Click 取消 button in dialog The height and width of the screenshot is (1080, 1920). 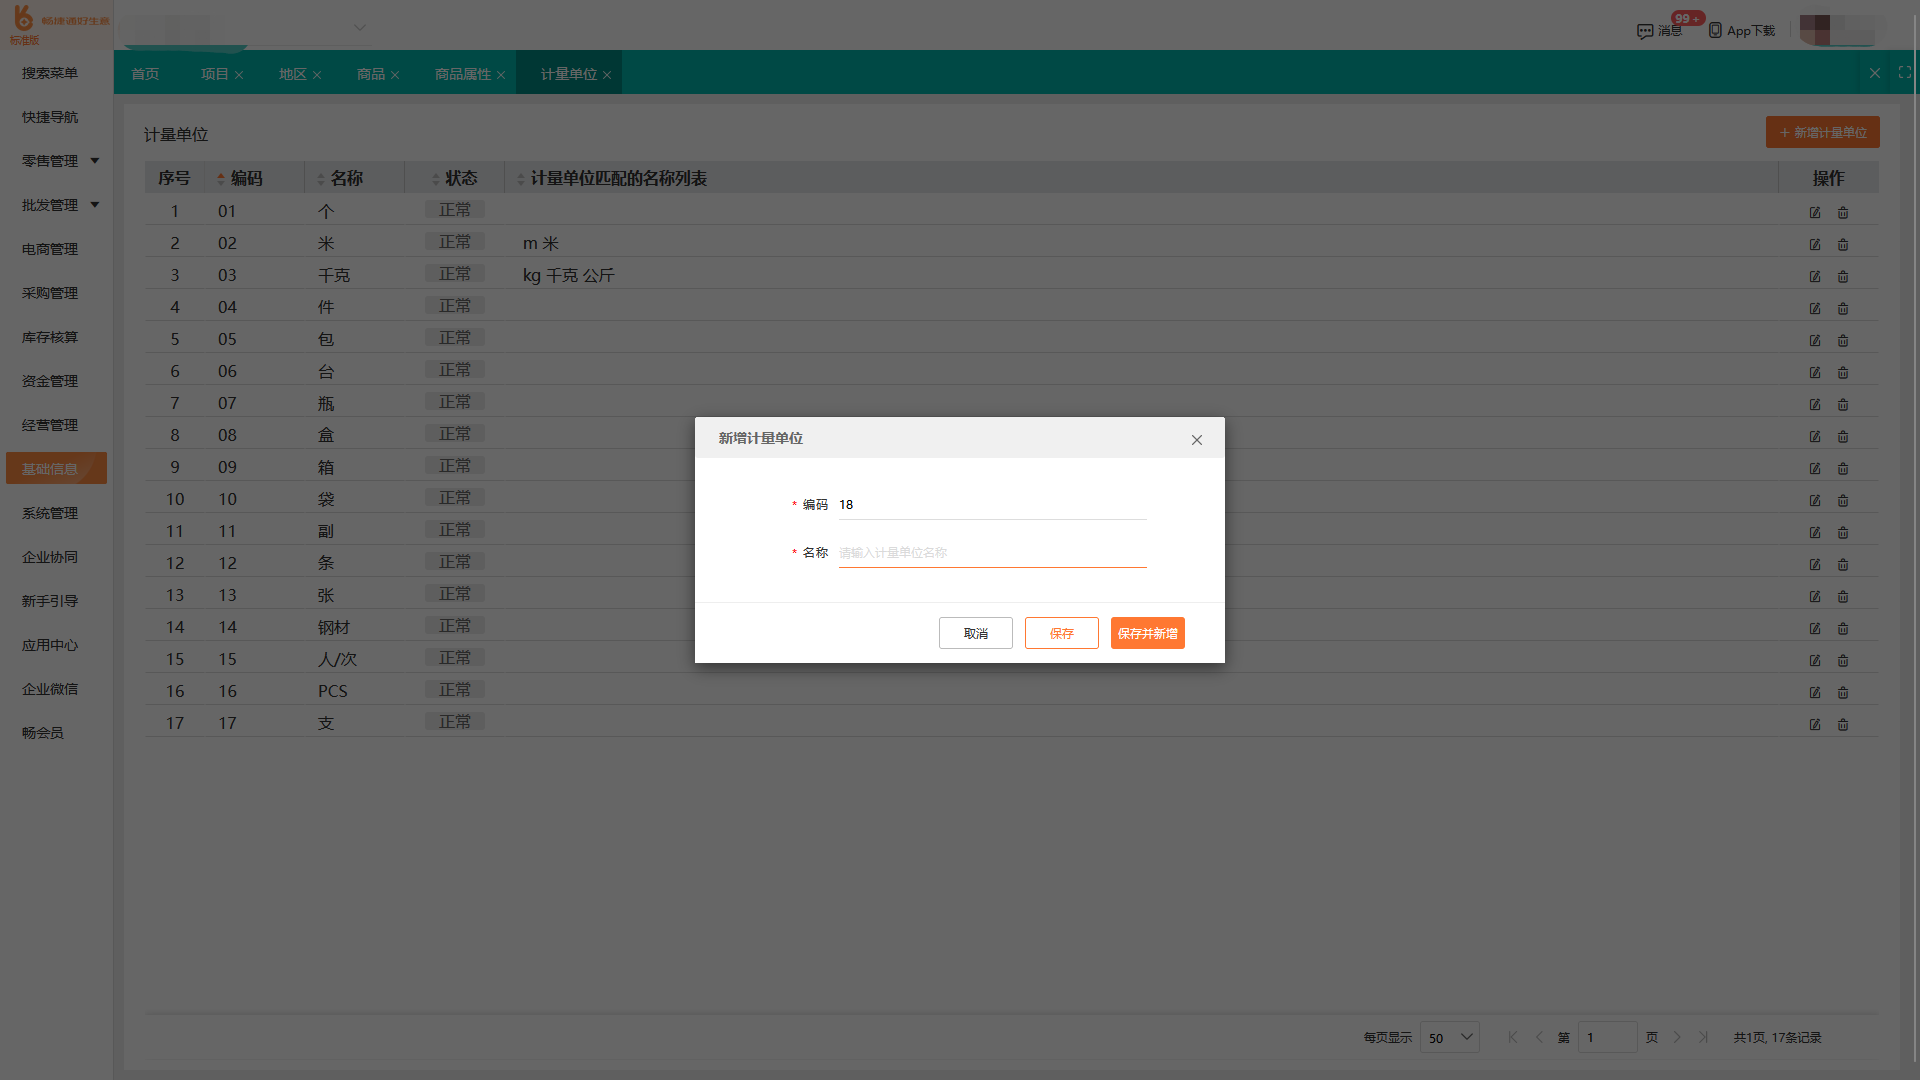click(x=976, y=633)
